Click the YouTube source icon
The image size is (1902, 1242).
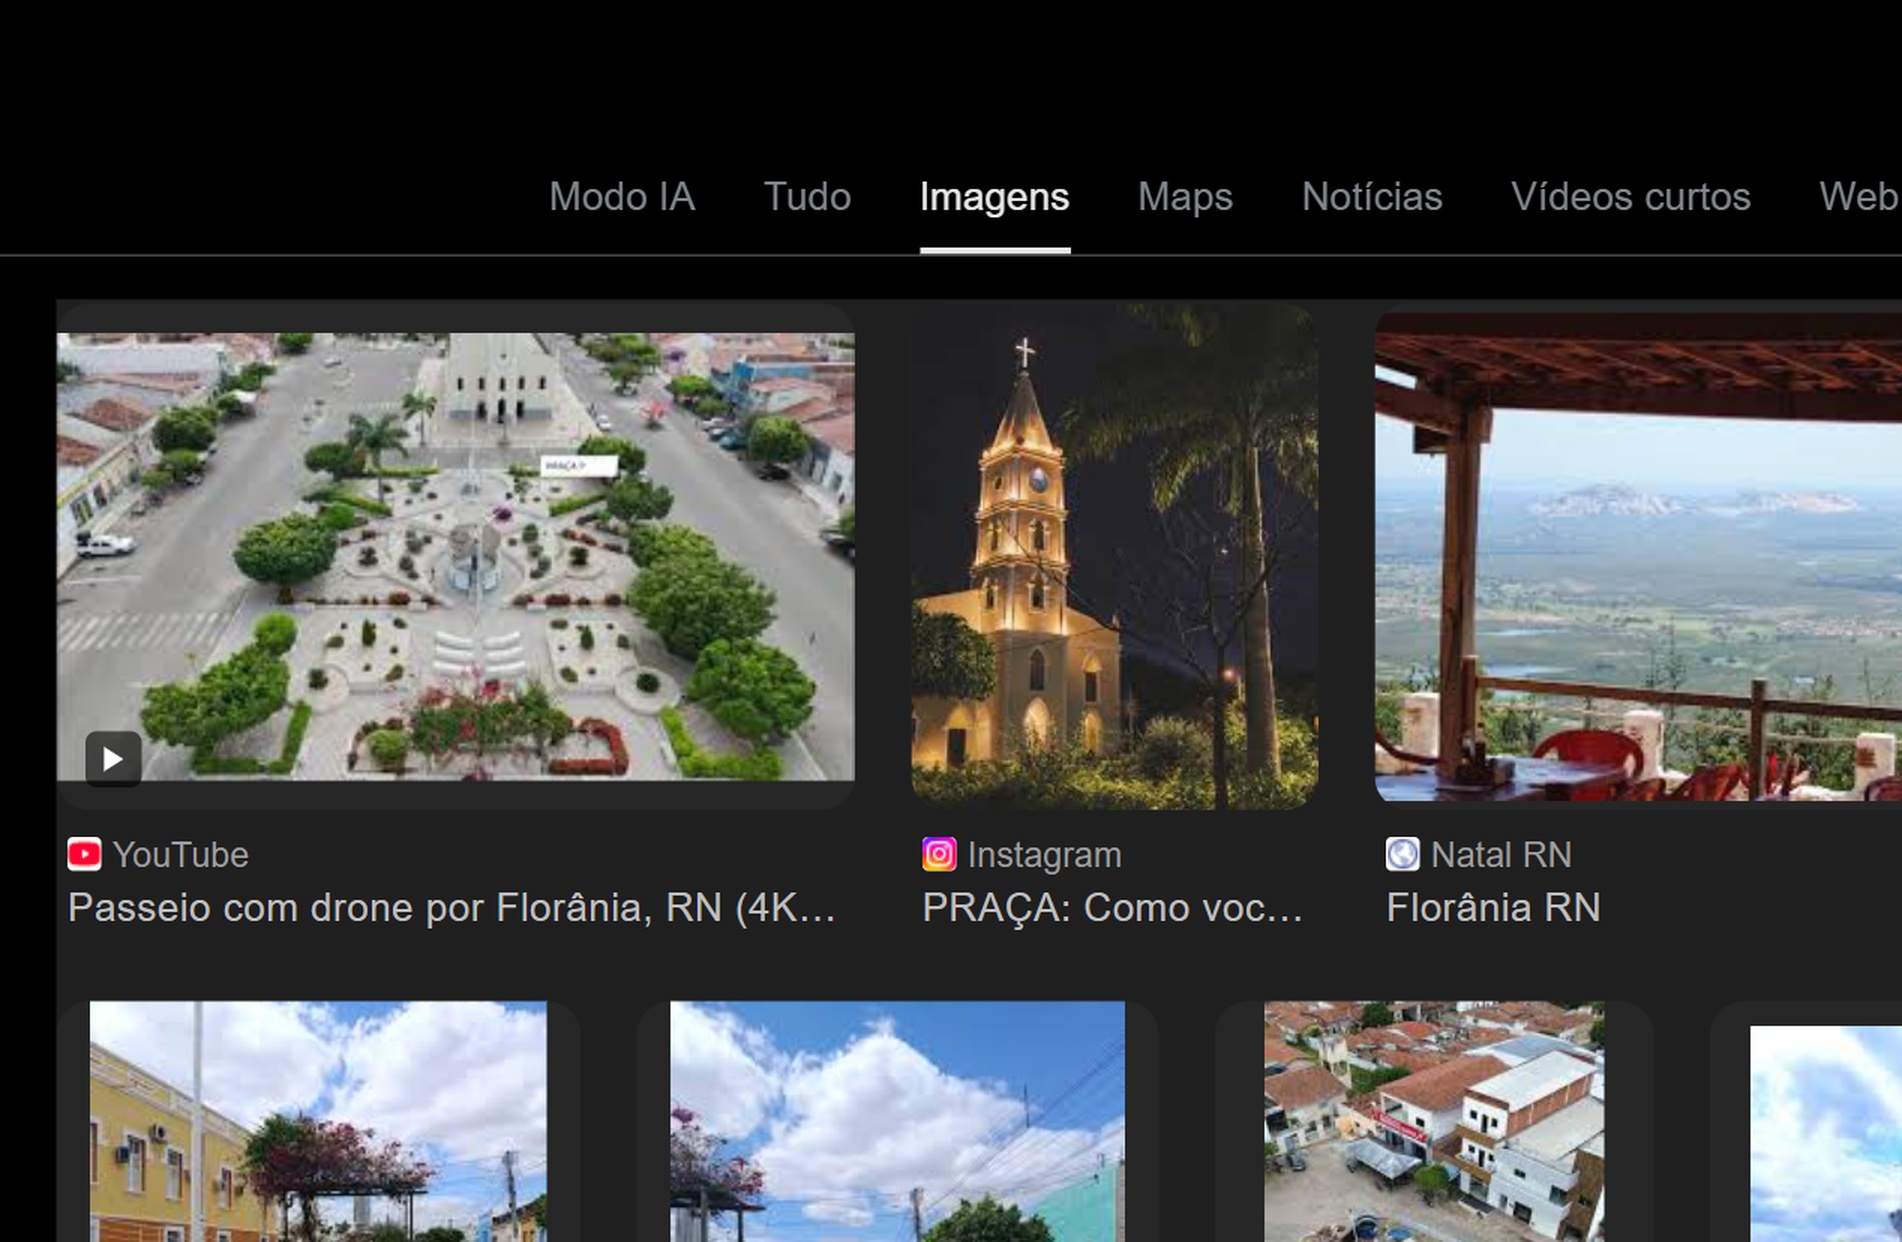click(x=84, y=855)
